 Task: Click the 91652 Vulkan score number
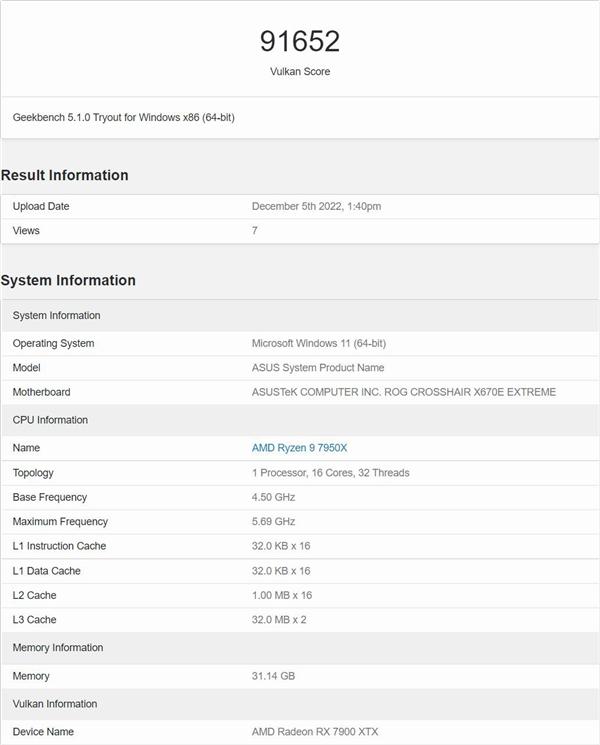(300, 41)
